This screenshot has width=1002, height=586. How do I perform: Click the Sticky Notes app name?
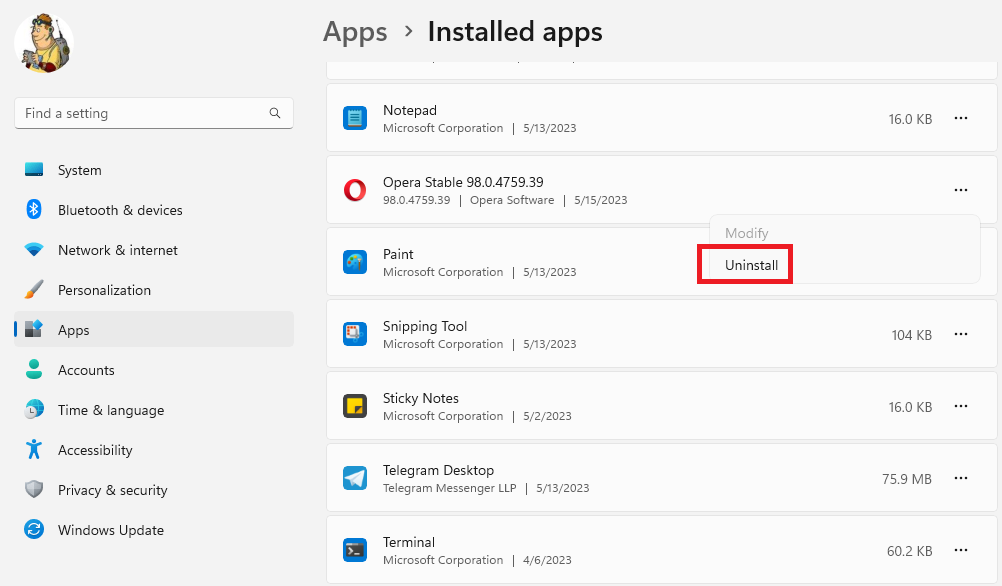420,398
